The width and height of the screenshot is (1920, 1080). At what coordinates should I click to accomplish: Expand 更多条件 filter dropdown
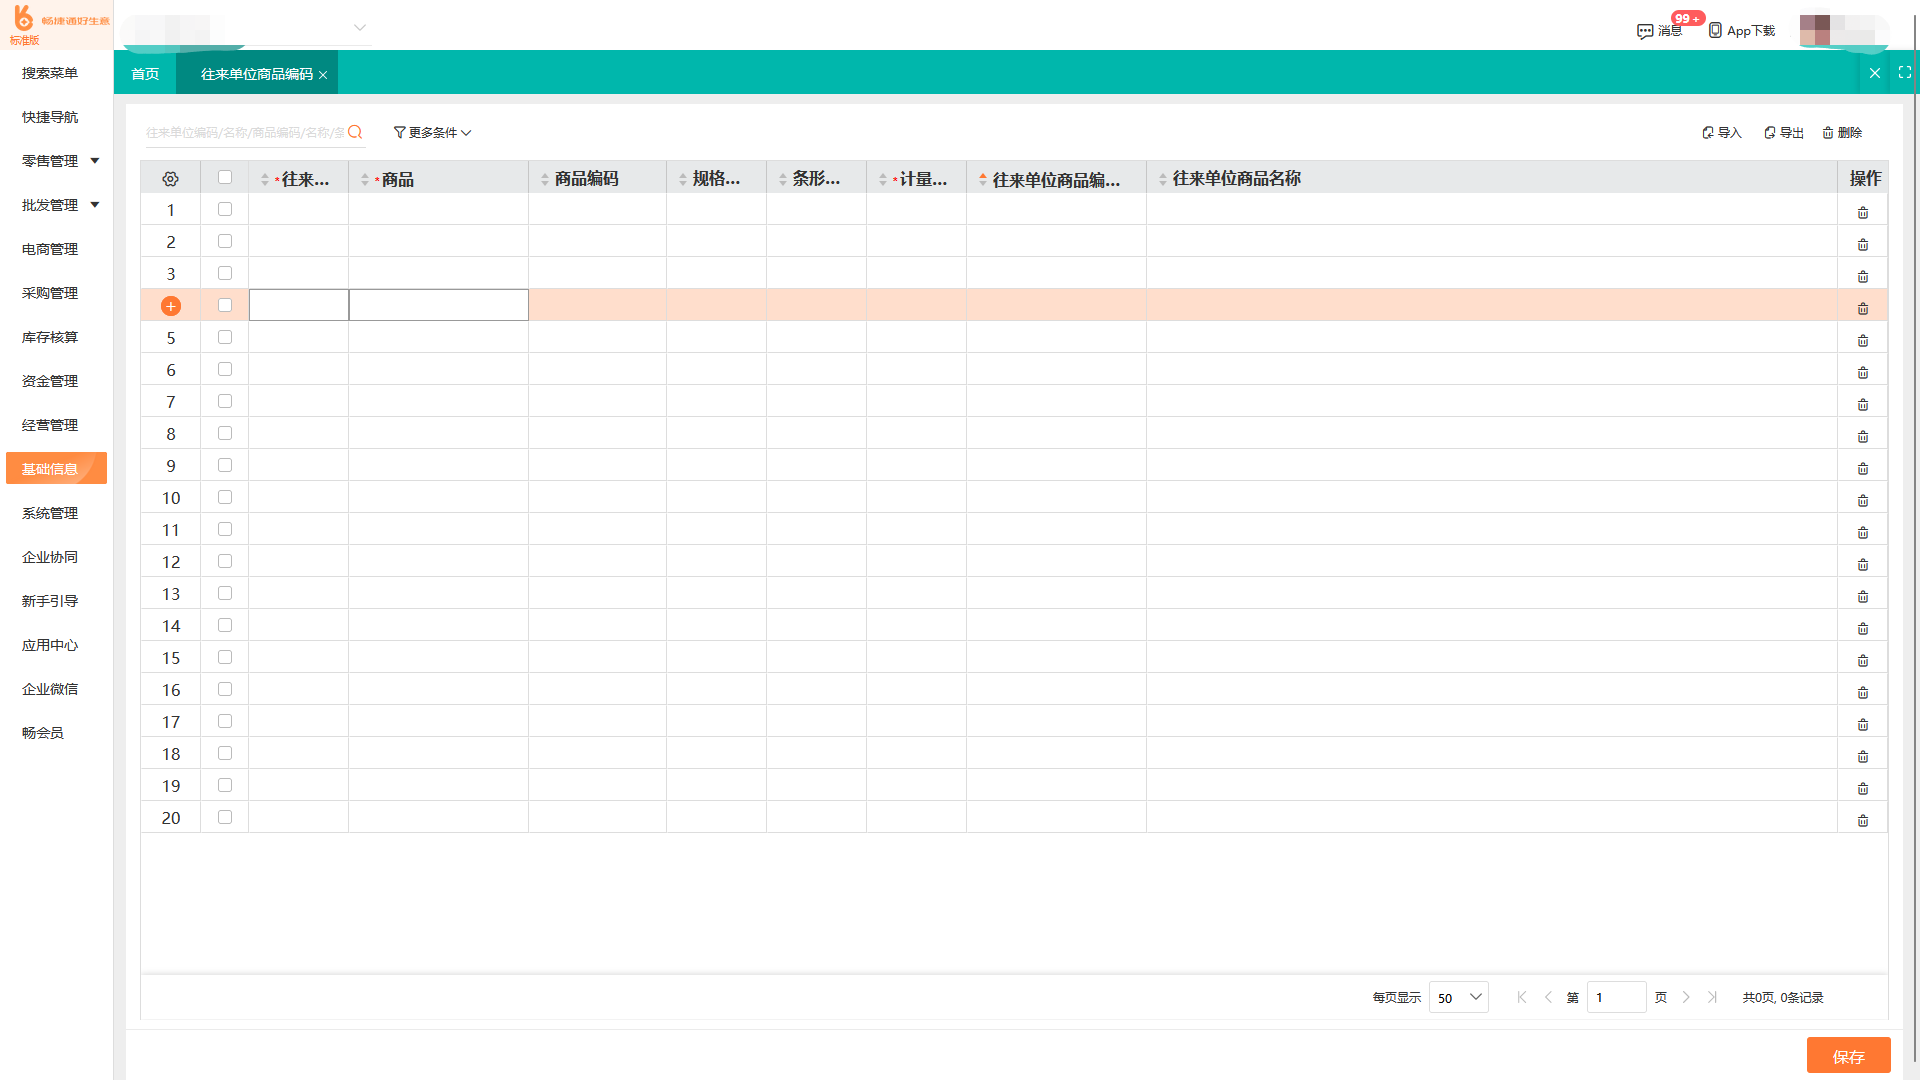pos(431,132)
